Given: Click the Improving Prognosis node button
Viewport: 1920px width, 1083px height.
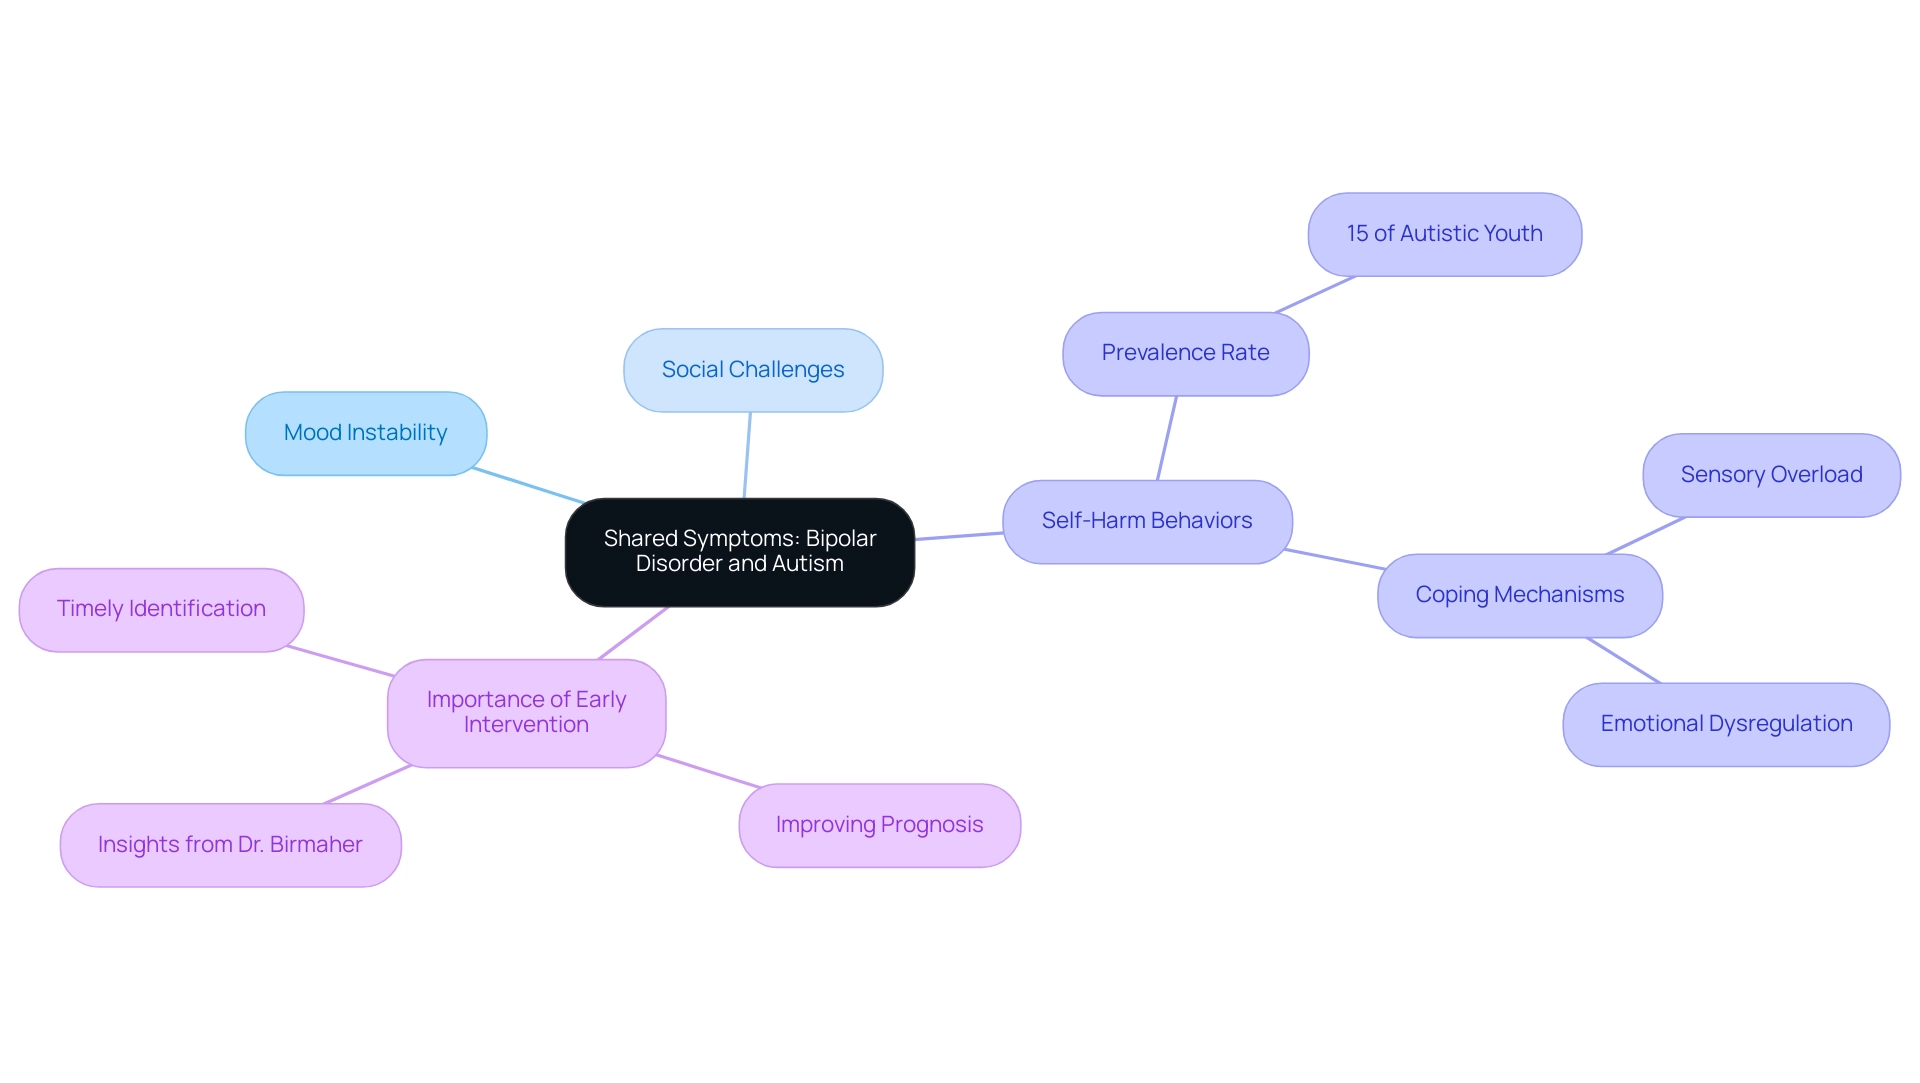Looking at the screenshot, I should coord(870,824).
